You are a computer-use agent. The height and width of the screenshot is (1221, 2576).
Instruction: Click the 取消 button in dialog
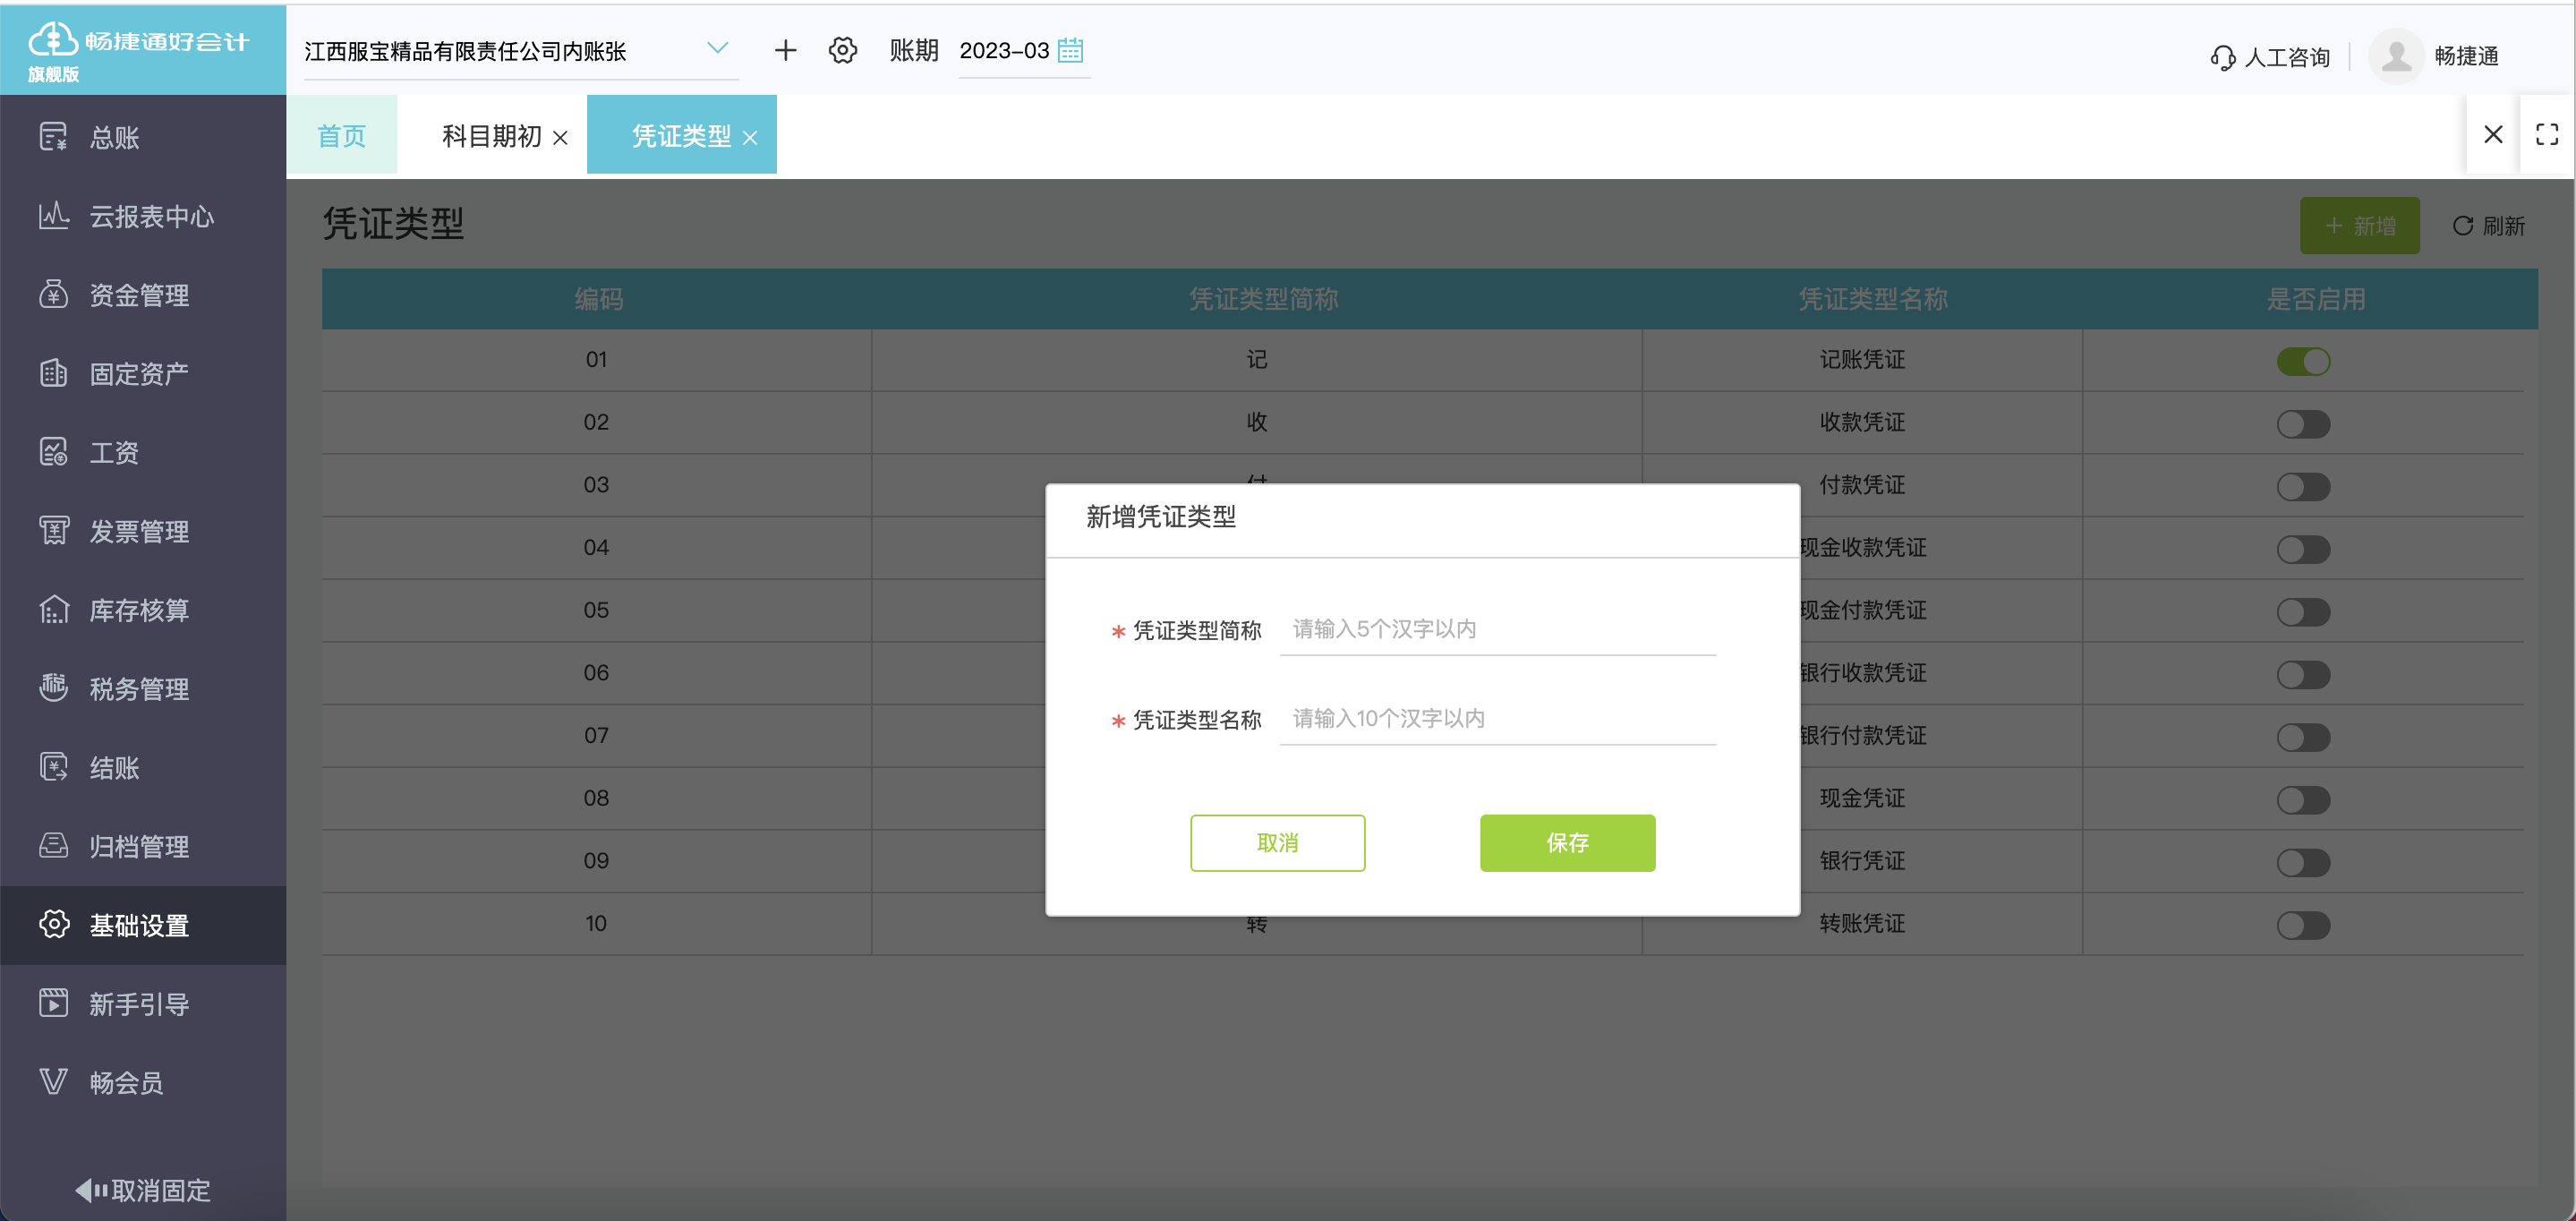[1278, 843]
